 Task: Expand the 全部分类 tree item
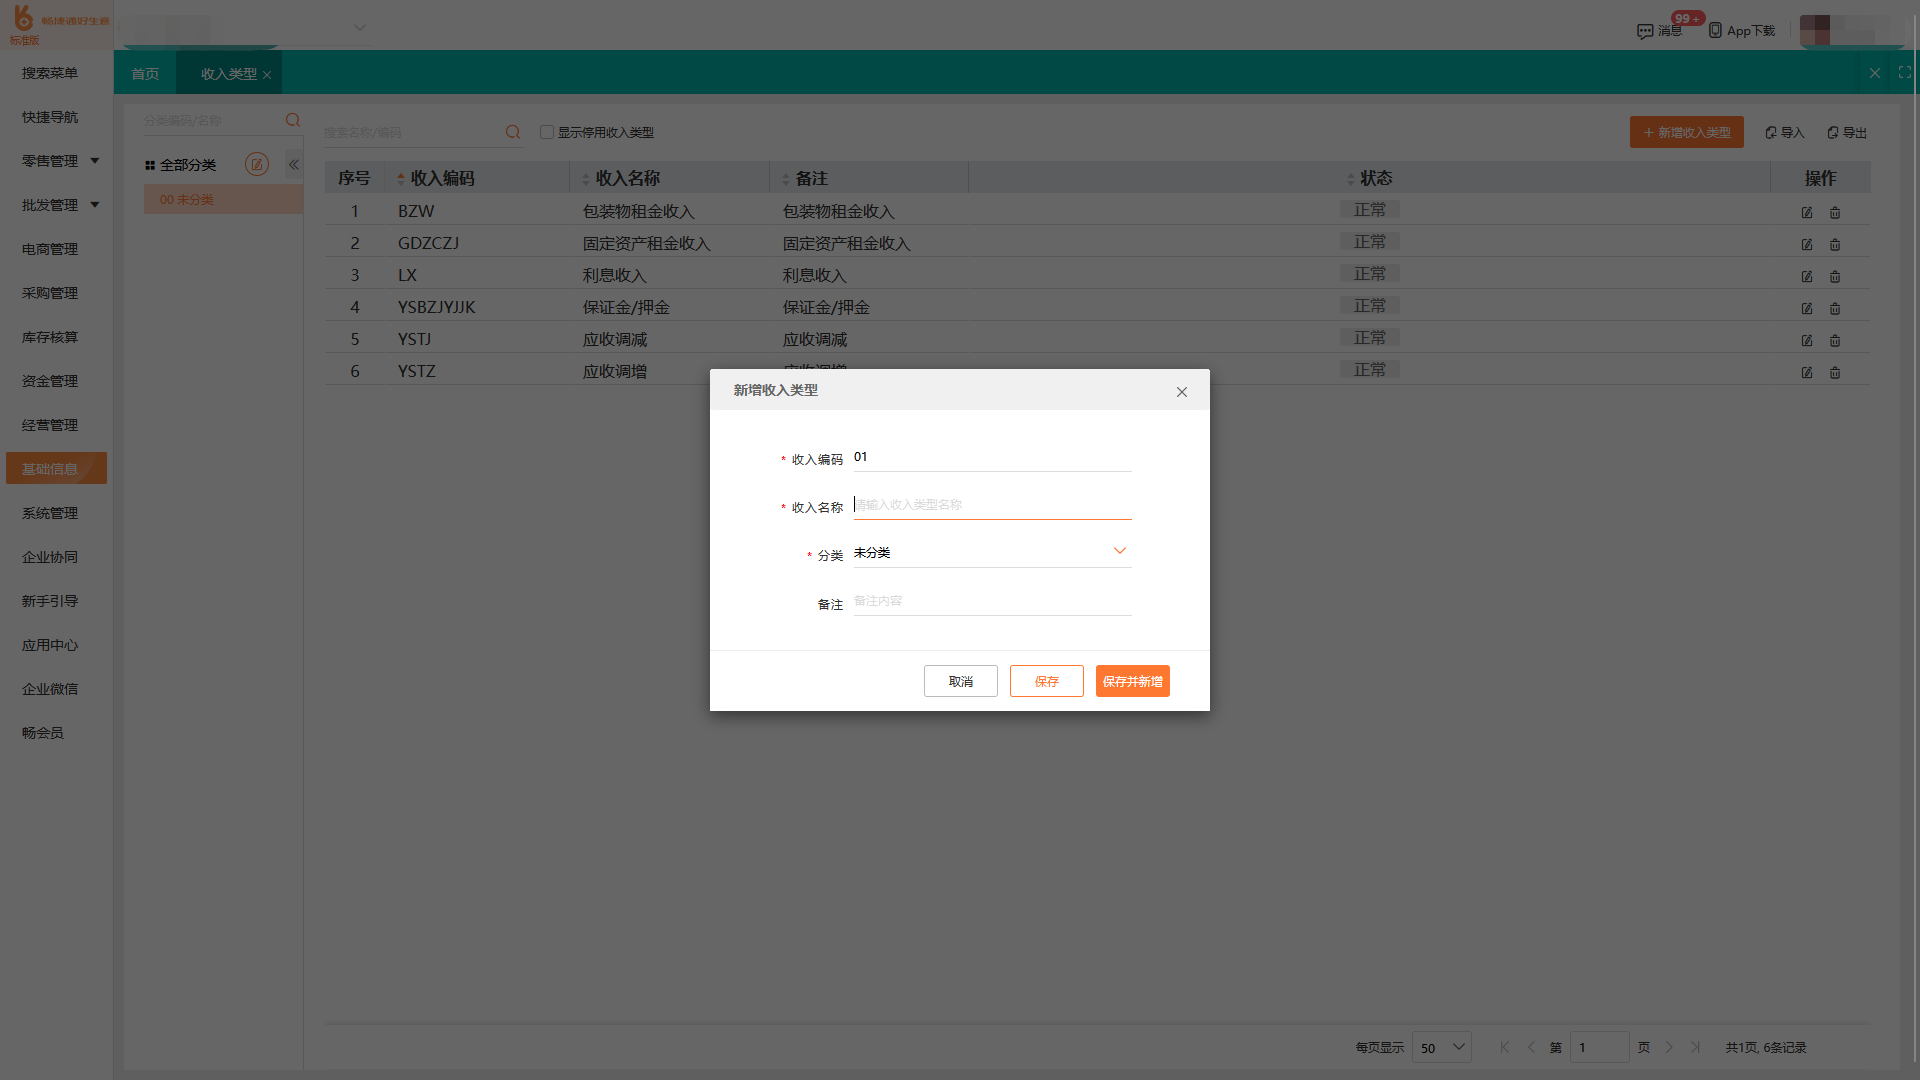click(x=149, y=164)
